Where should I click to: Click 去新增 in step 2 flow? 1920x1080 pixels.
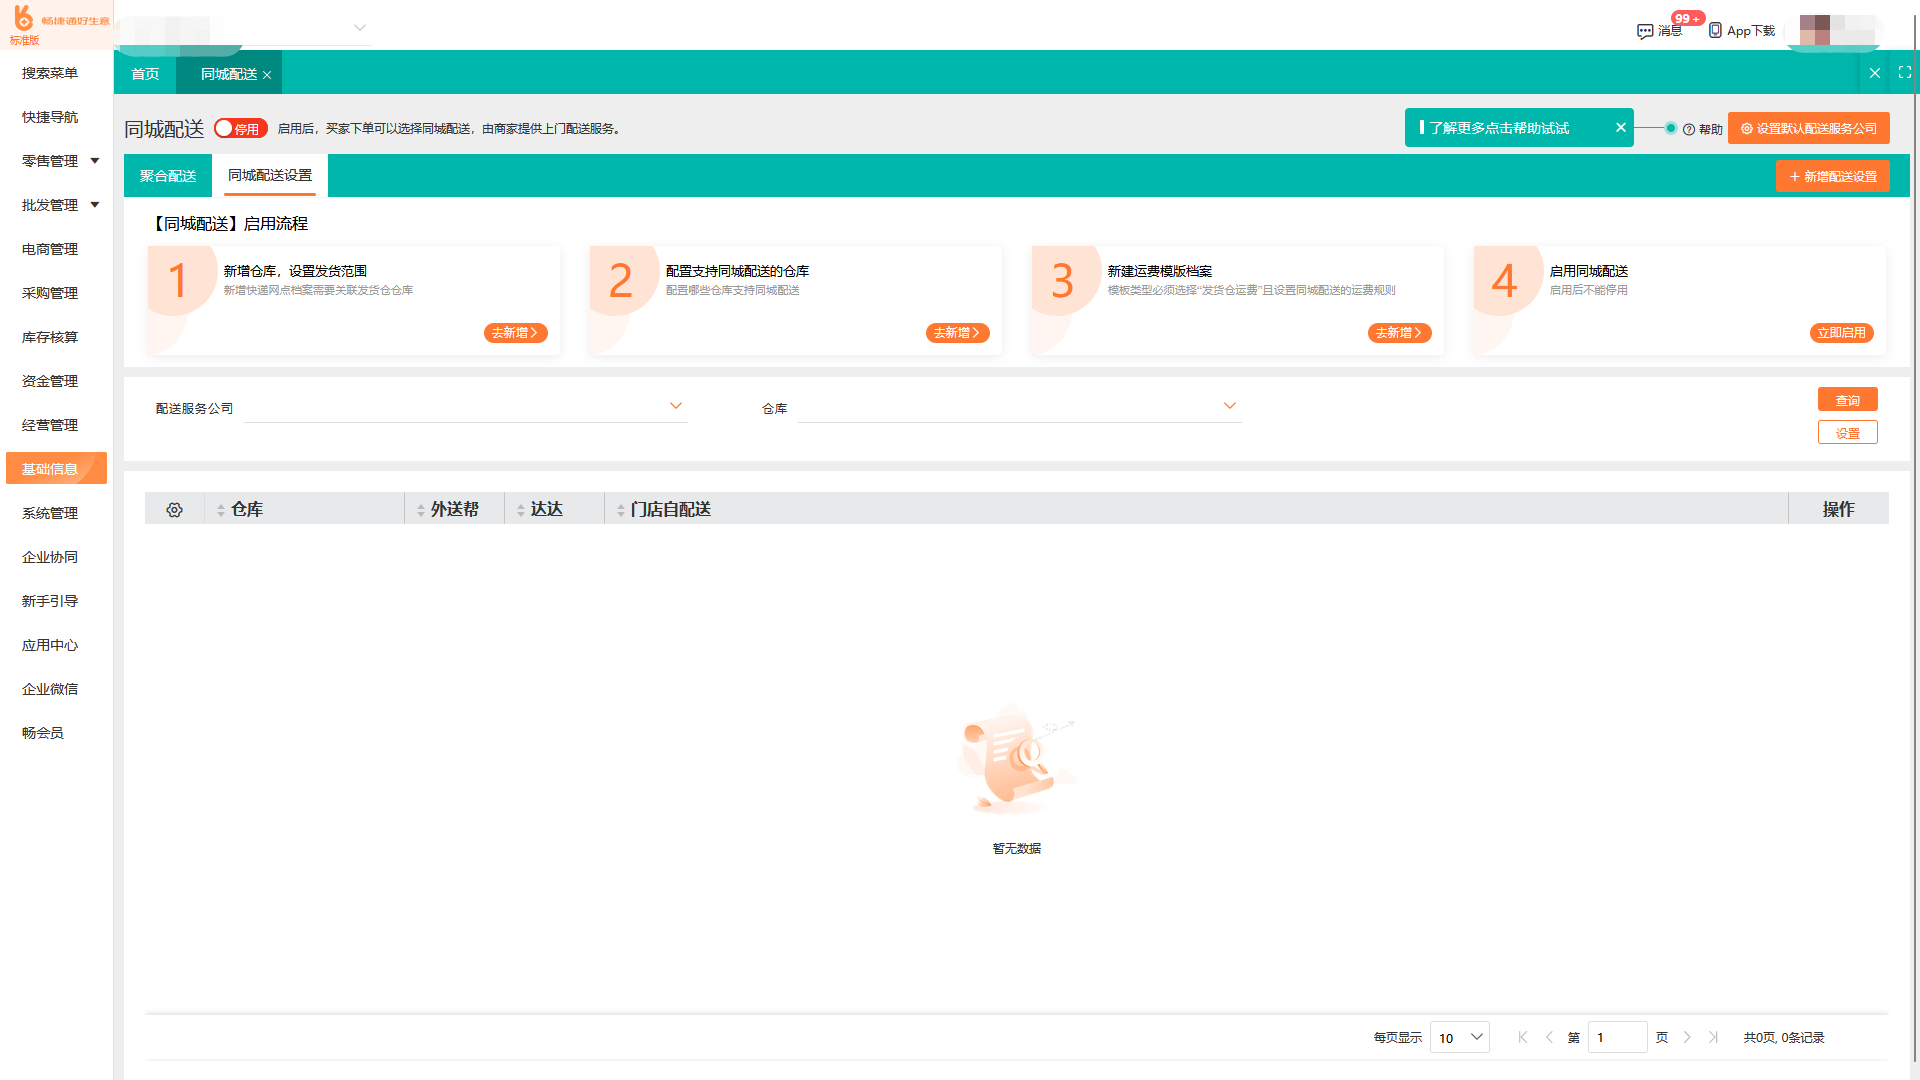tap(953, 332)
